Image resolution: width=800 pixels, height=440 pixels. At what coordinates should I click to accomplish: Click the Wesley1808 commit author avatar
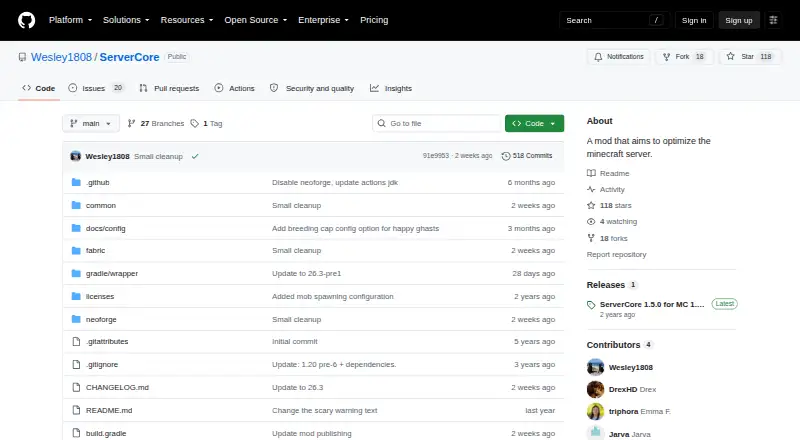[76, 156]
